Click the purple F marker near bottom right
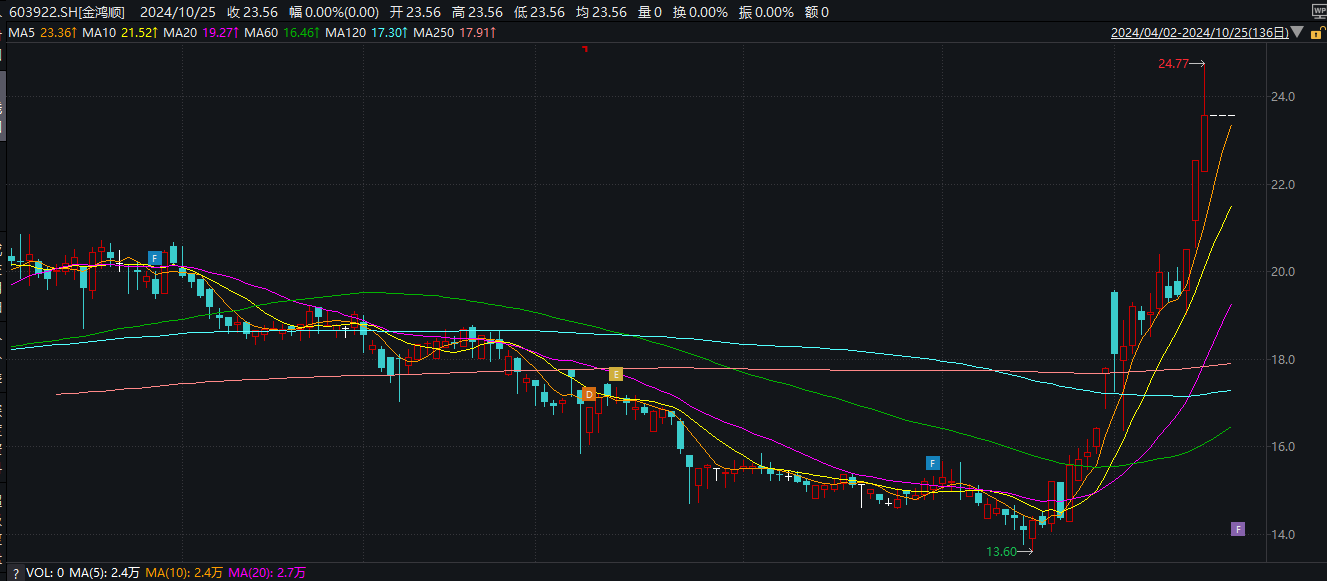This screenshot has height=581, width=1327. click(x=1238, y=529)
